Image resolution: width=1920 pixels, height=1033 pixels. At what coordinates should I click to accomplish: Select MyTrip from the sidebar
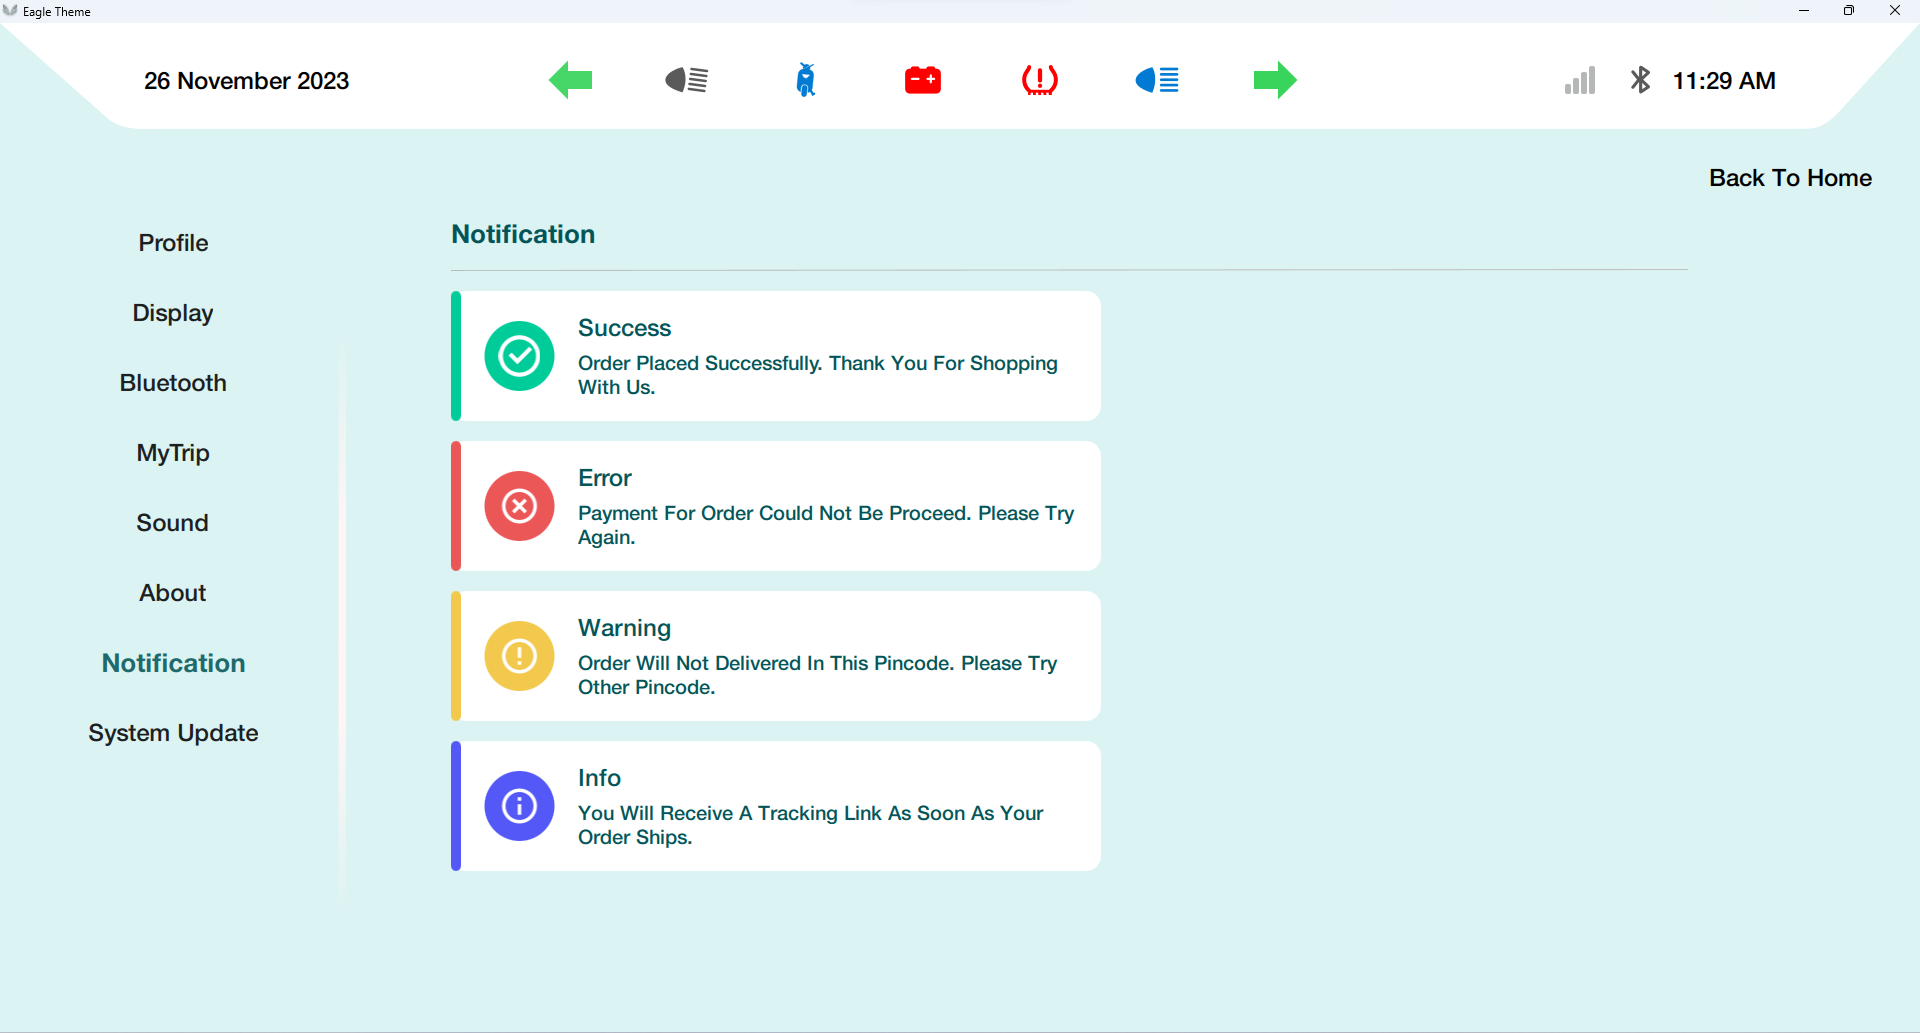[173, 453]
